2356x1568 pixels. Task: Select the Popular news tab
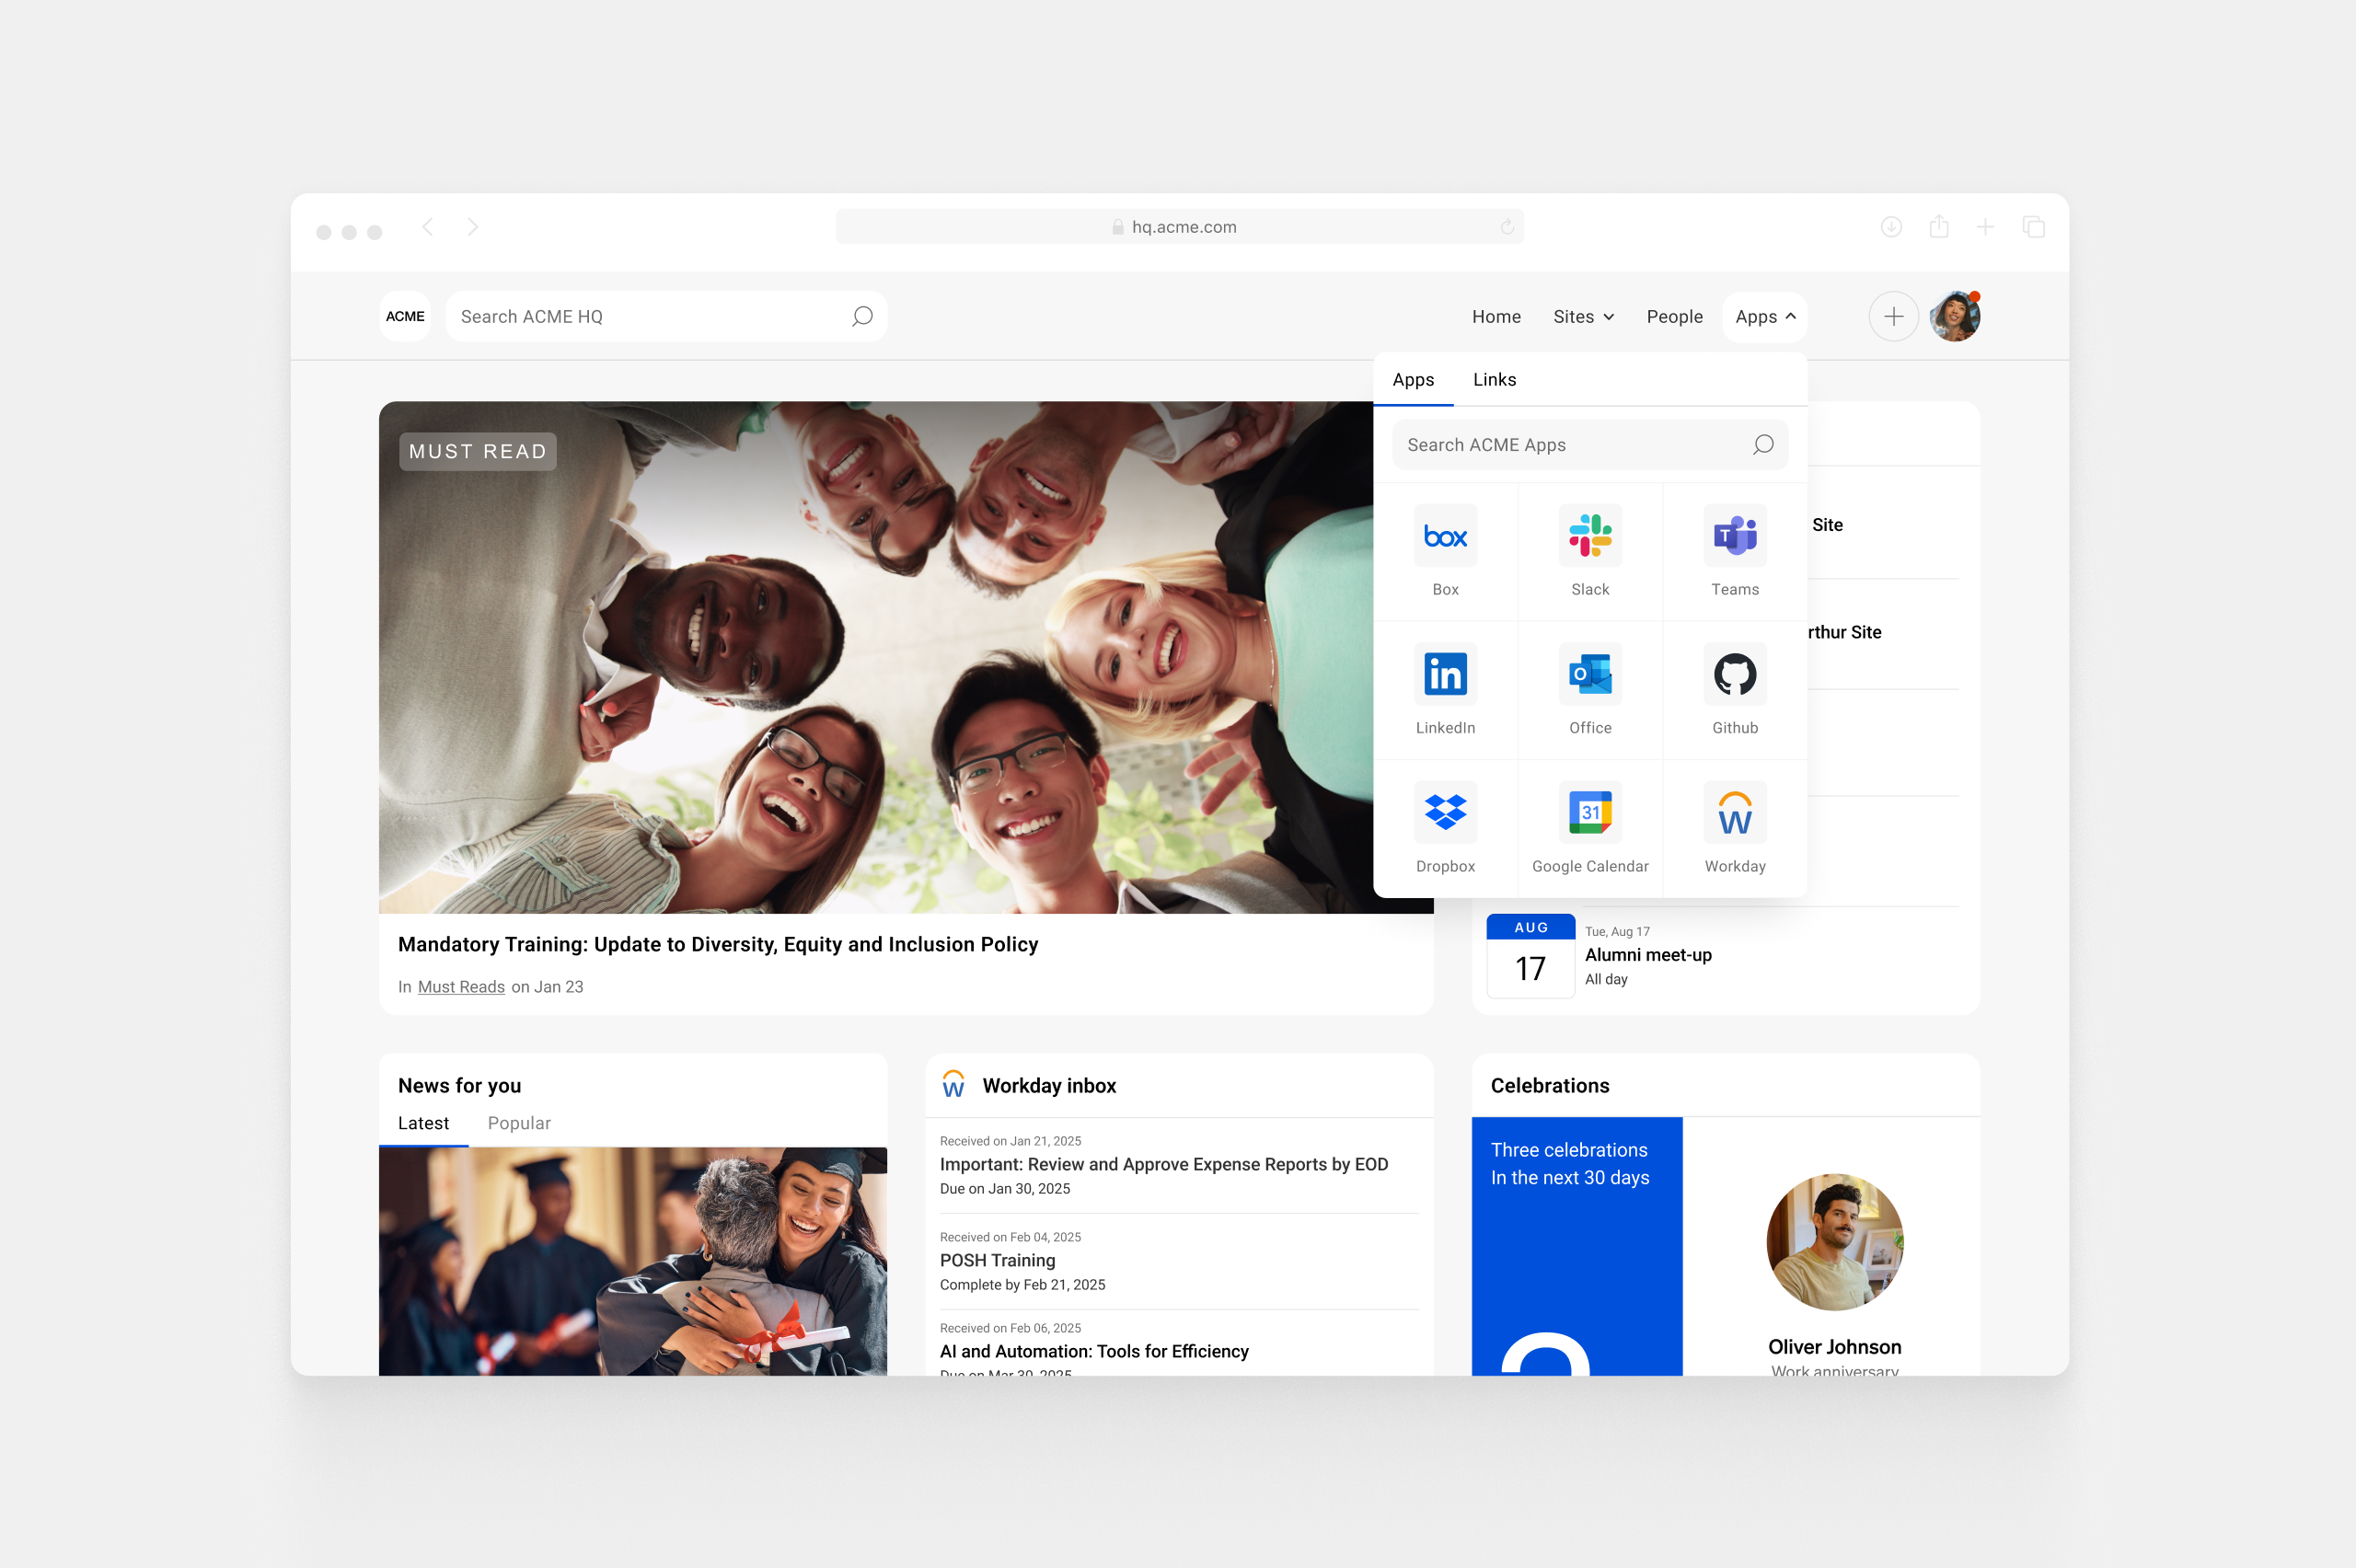pyautogui.click(x=518, y=1123)
